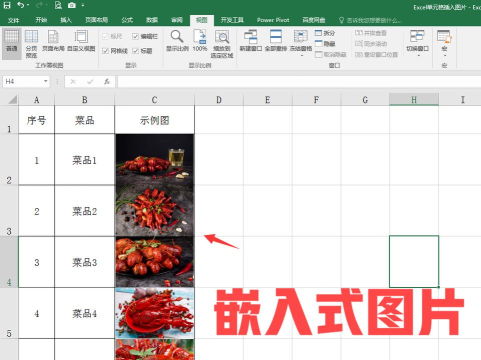The image size is (481, 360).
Task: Open the 宏 macros dropdown
Action: (444, 43)
